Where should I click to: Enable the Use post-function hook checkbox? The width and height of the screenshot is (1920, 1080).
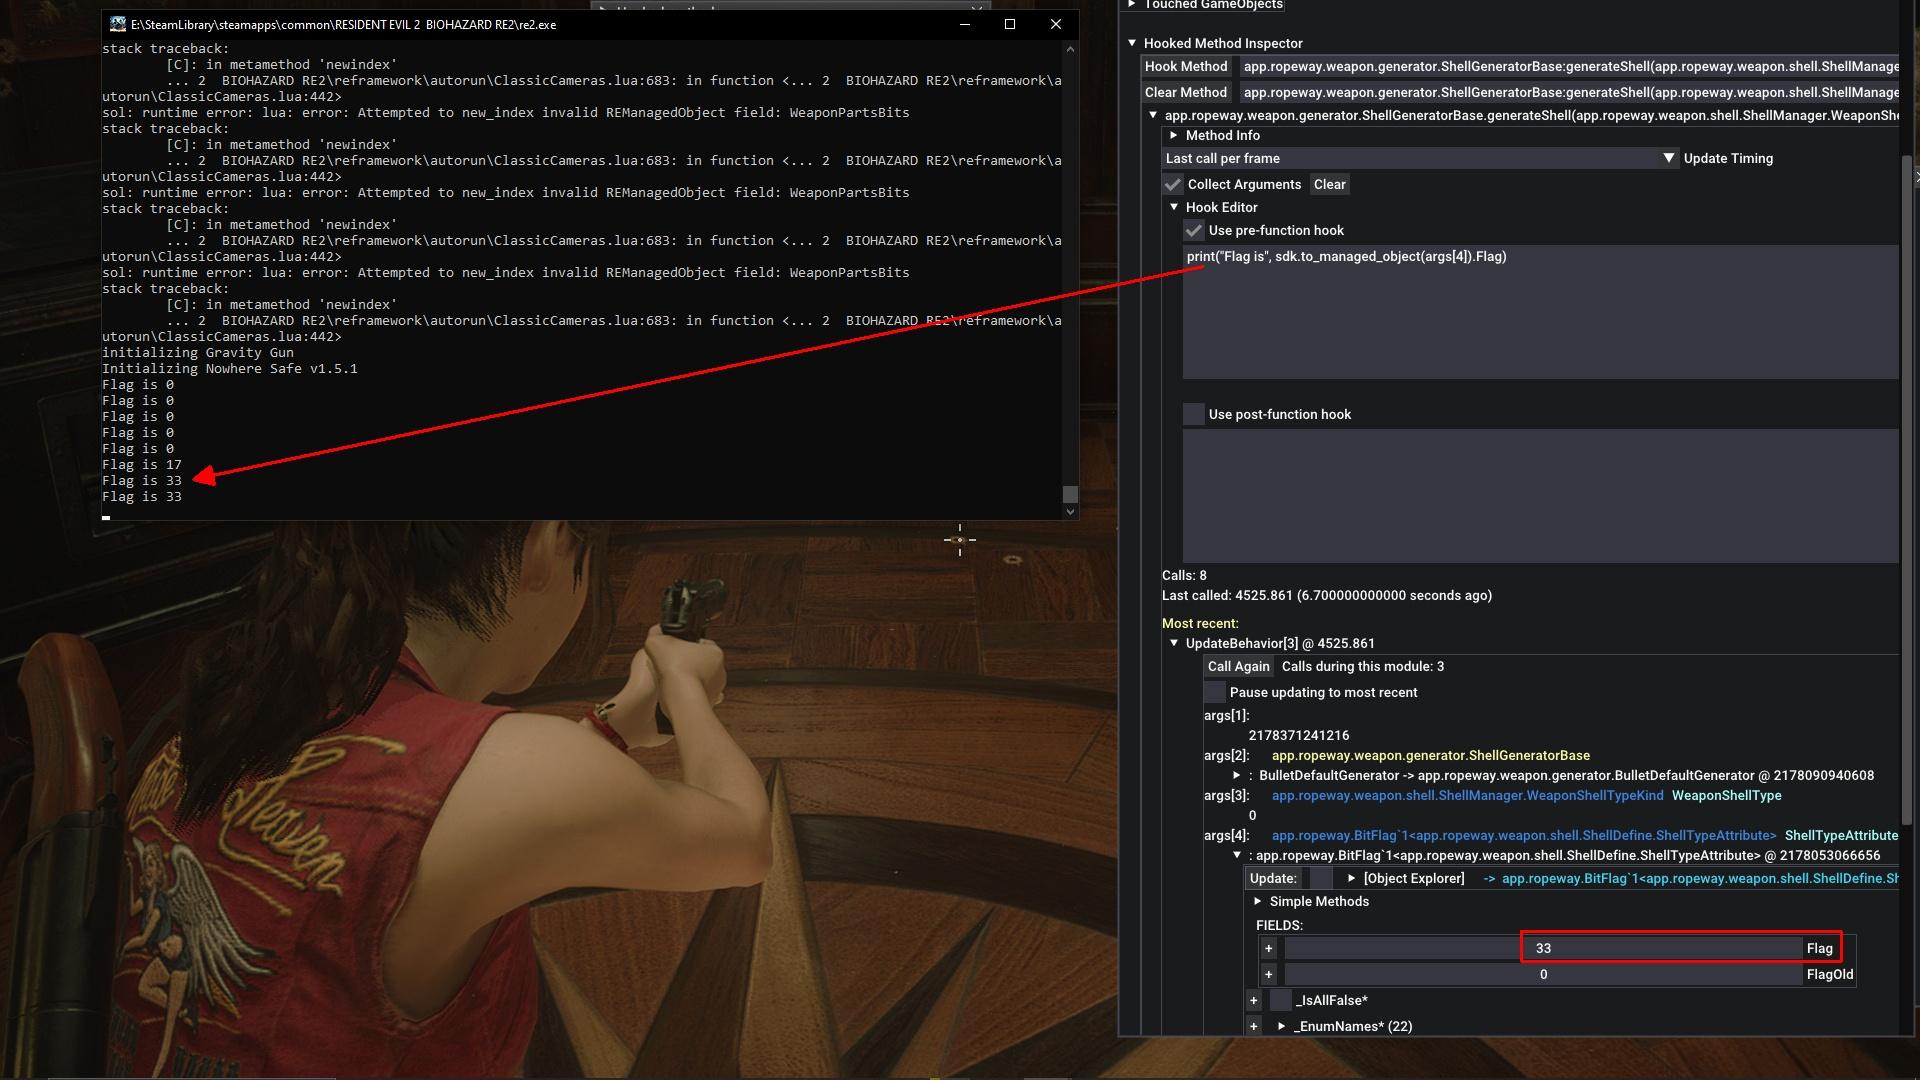point(1194,414)
